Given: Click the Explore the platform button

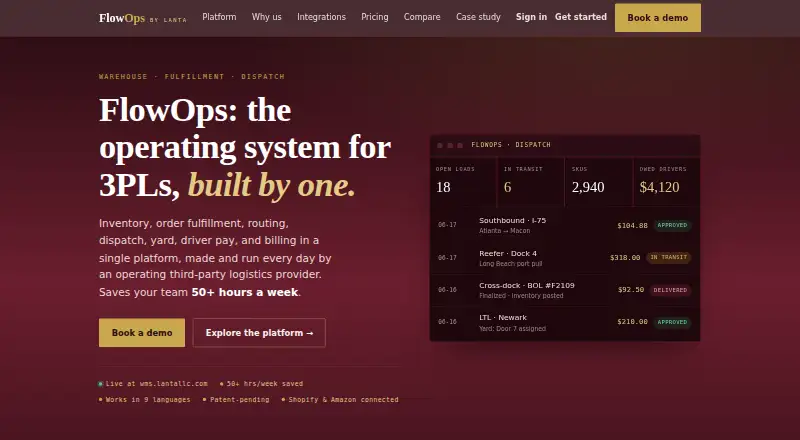Looking at the screenshot, I should pyautogui.click(x=259, y=333).
